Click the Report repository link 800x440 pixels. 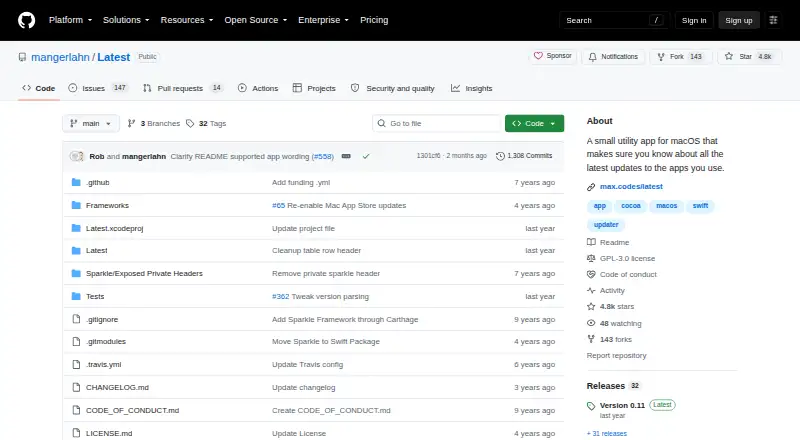616,356
